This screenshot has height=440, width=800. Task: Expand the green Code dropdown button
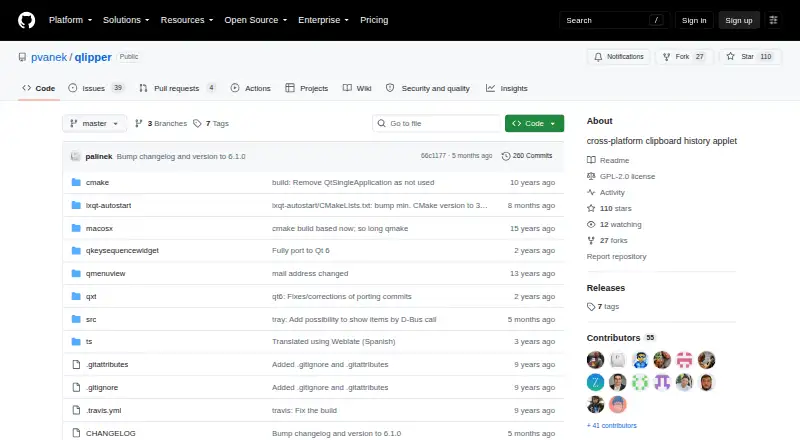pos(534,124)
